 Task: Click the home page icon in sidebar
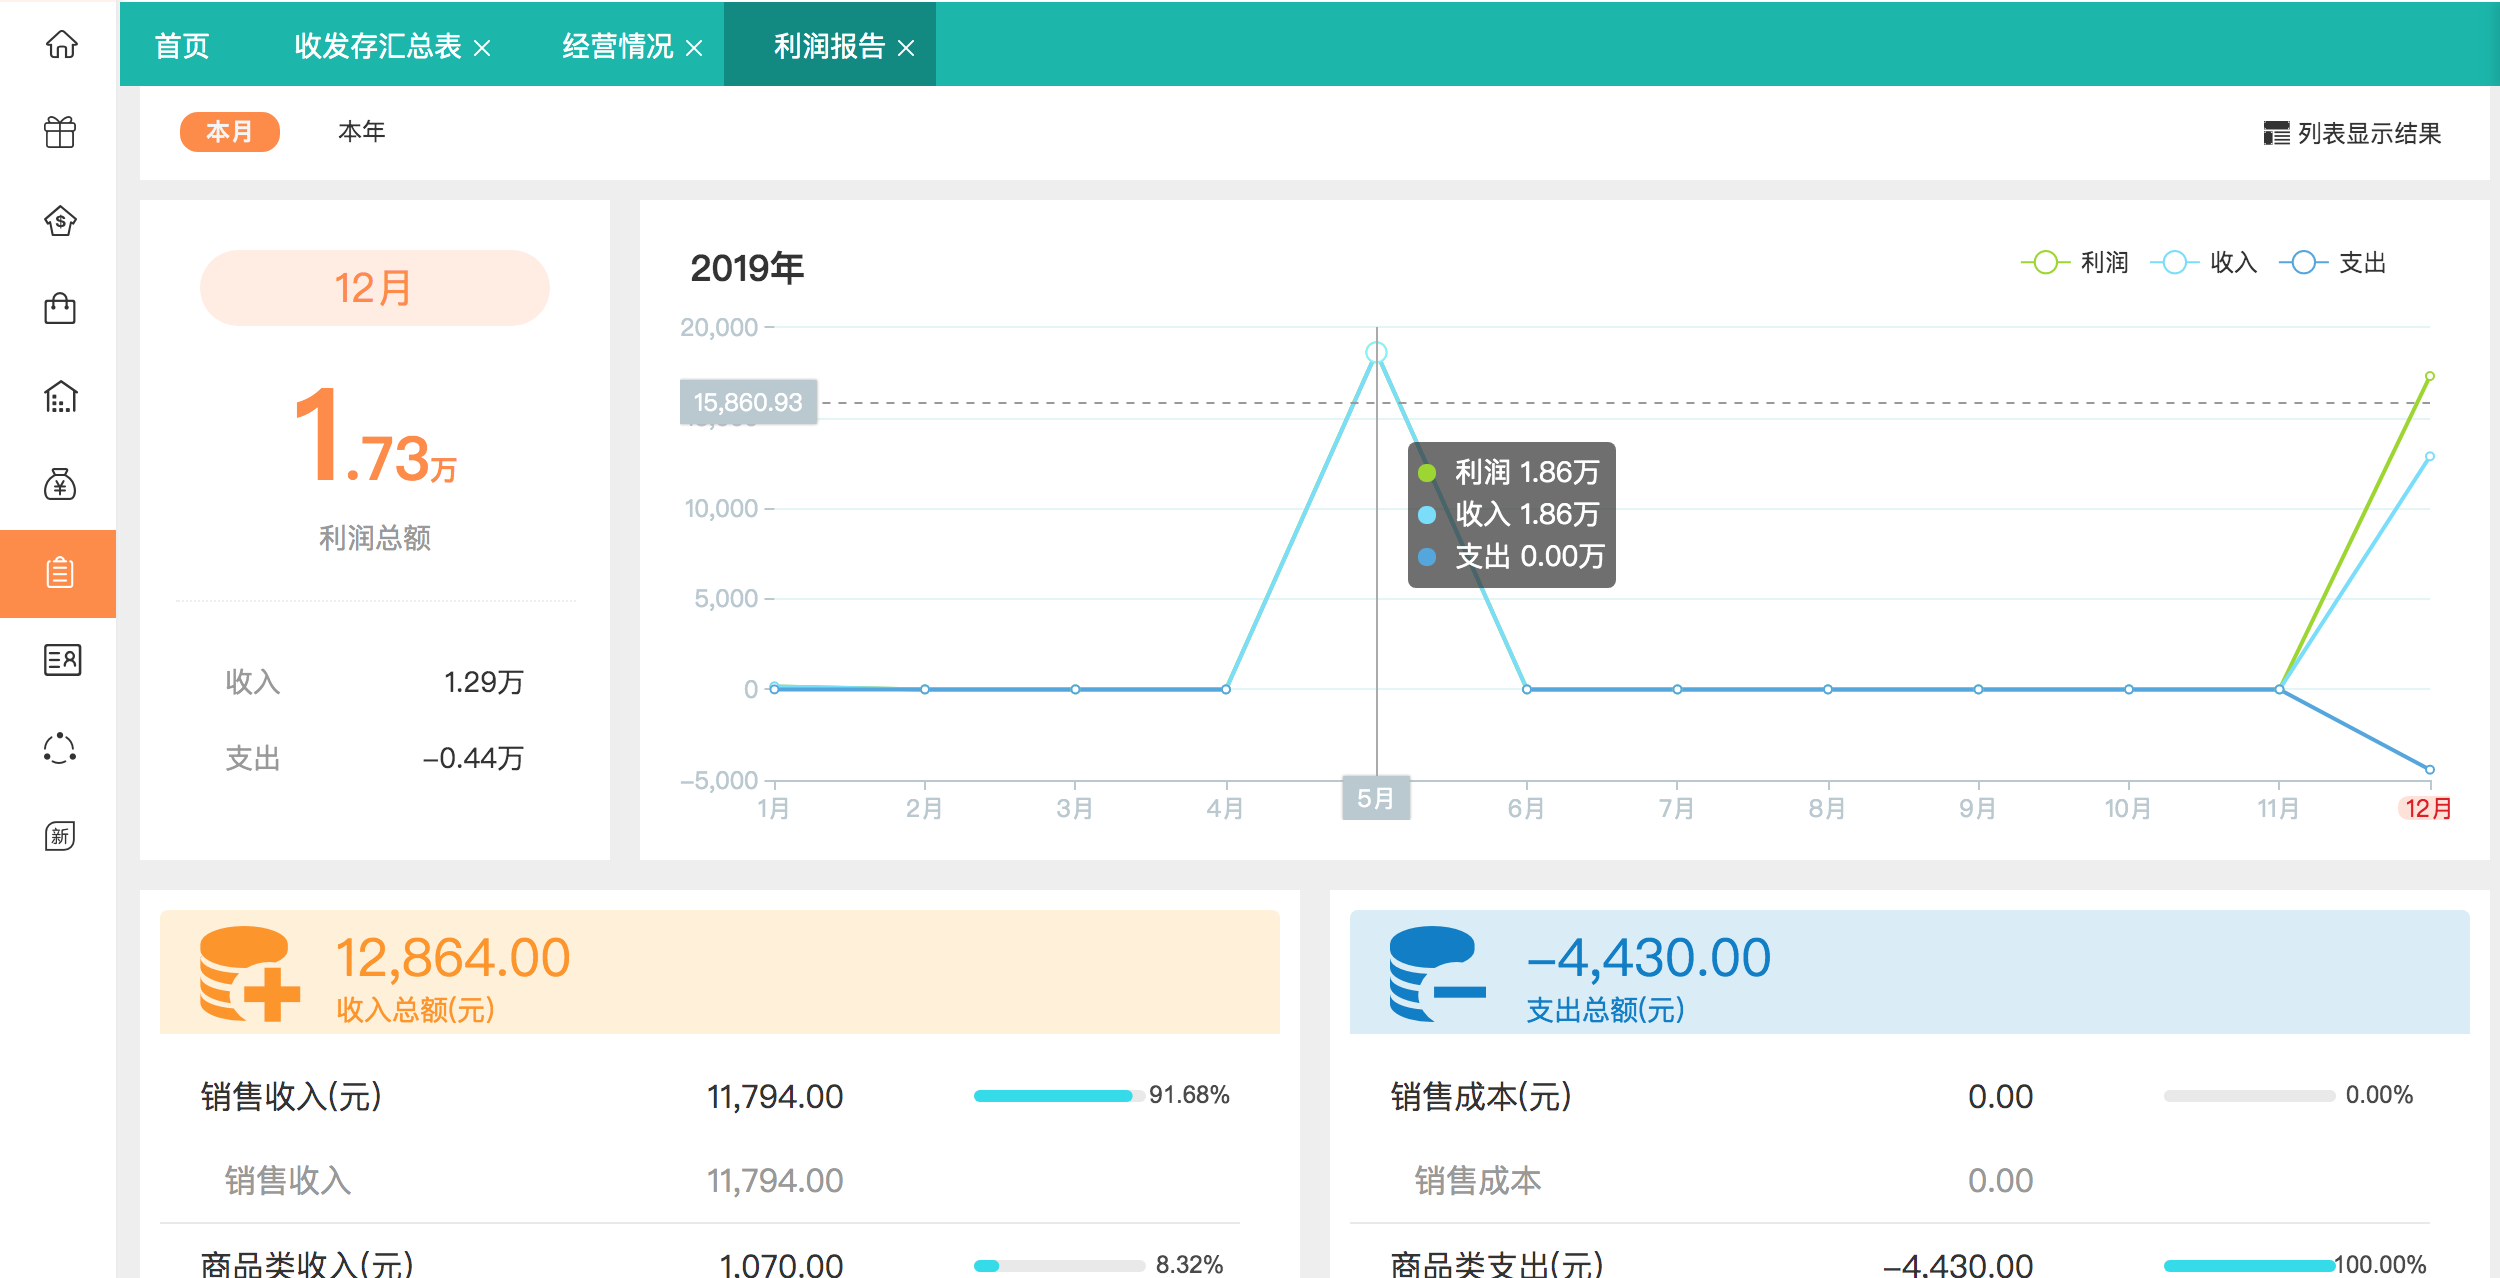tap(62, 44)
